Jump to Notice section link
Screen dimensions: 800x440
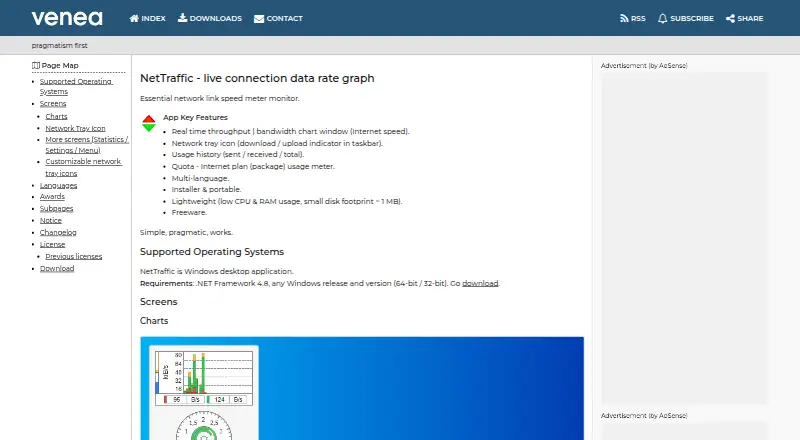pyautogui.click(x=51, y=221)
